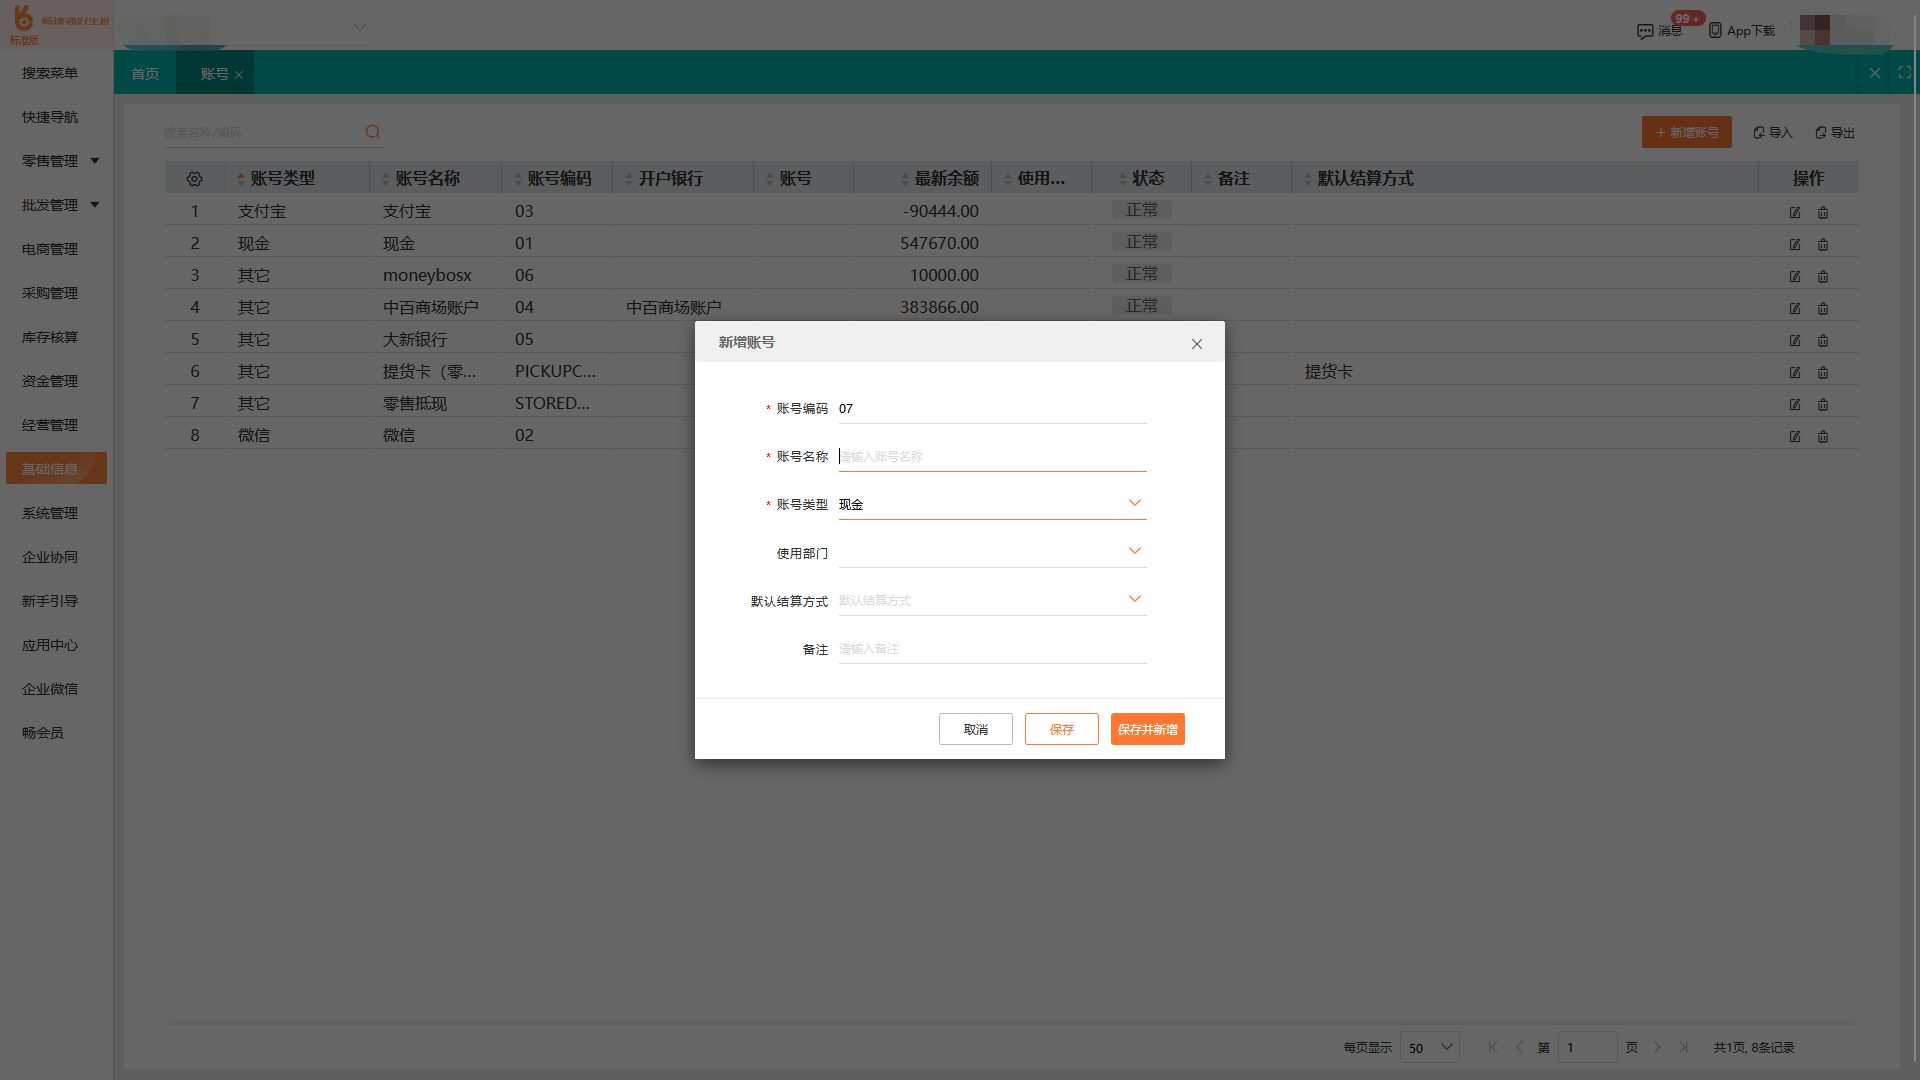The height and width of the screenshot is (1080, 1920).
Task: Click the import icon to import accounts
Action: pyautogui.click(x=1774, y=132)
